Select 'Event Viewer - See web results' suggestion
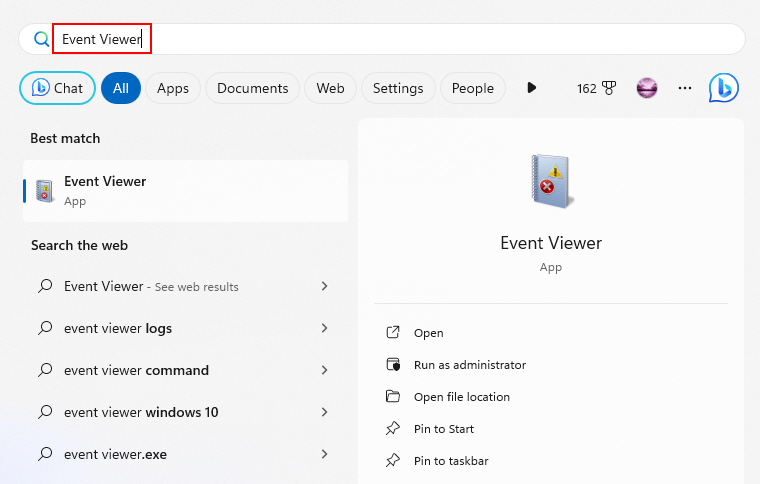Viewport: 760px width, 484px height. tap(186, 286)
